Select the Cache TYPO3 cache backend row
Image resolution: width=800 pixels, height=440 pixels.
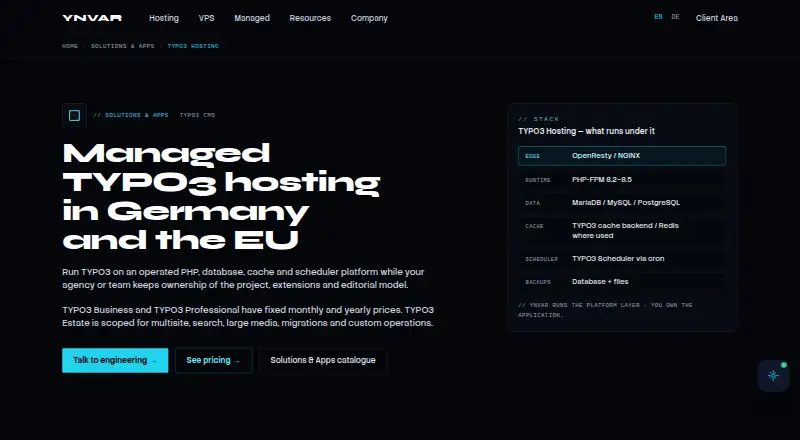tap(622, 231)
